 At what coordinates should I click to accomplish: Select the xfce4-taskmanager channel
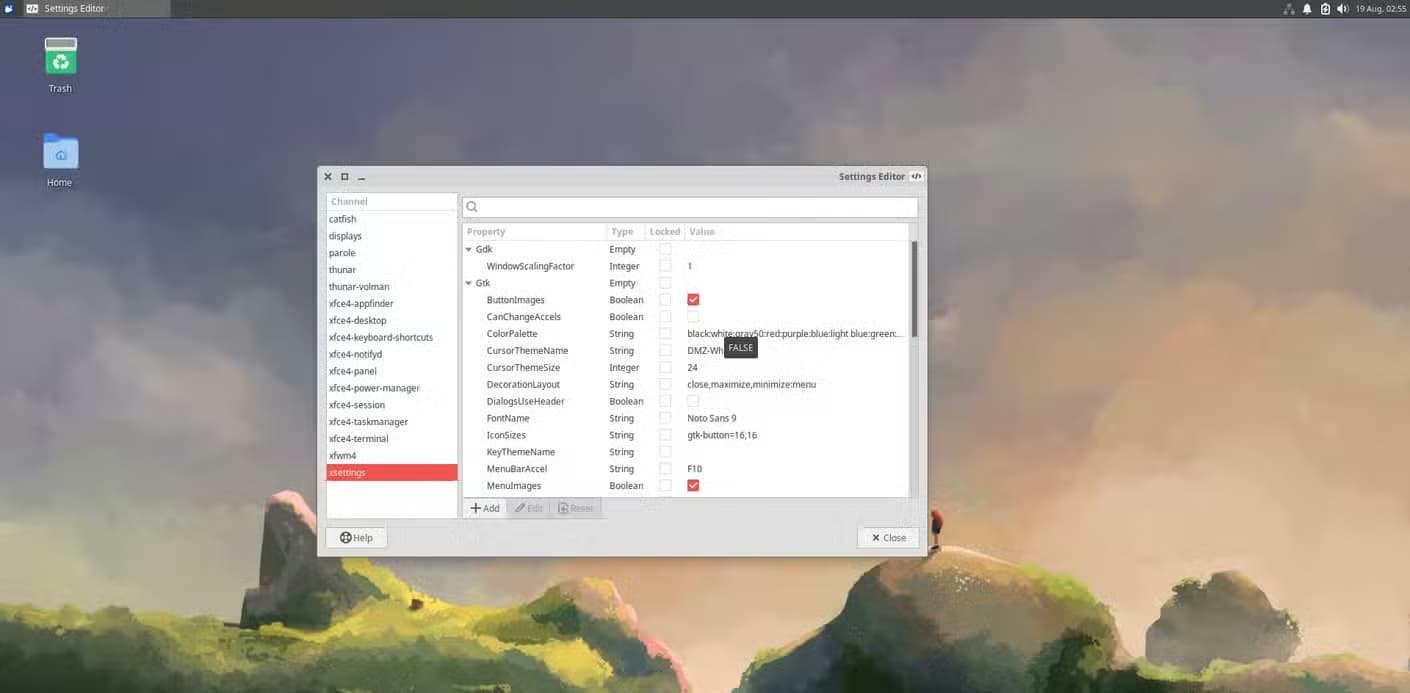[x=391, y=422]
